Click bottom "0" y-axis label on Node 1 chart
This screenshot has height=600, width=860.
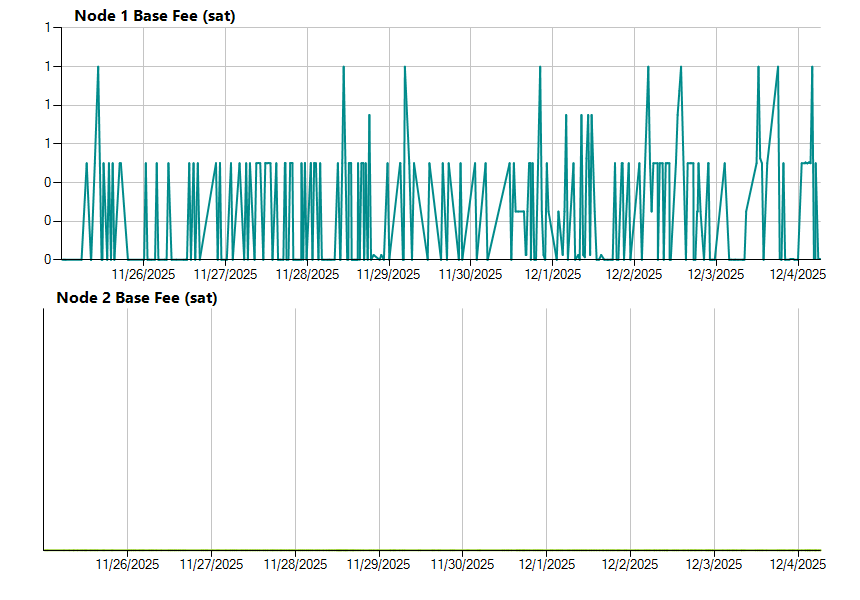(47, 259)
